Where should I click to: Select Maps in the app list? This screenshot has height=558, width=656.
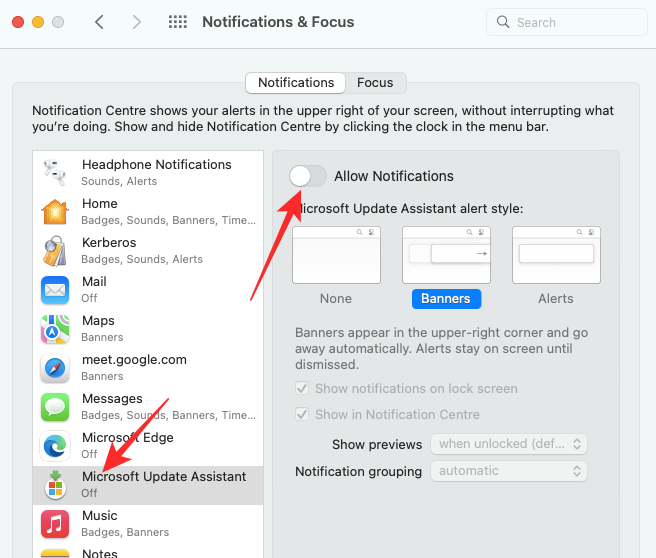click(x=148, y=329)
